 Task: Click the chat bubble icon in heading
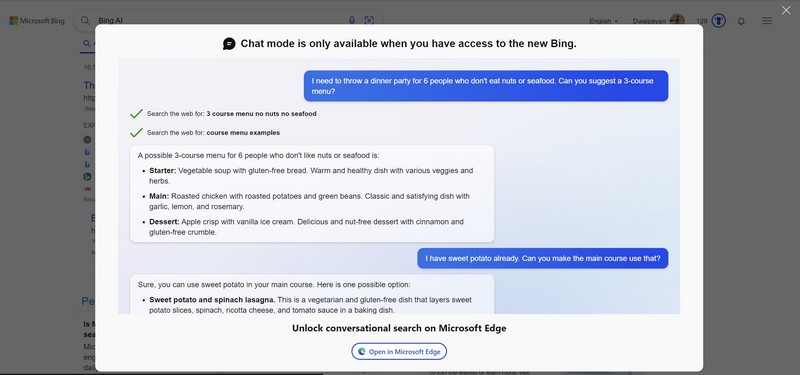coord(229,44)
